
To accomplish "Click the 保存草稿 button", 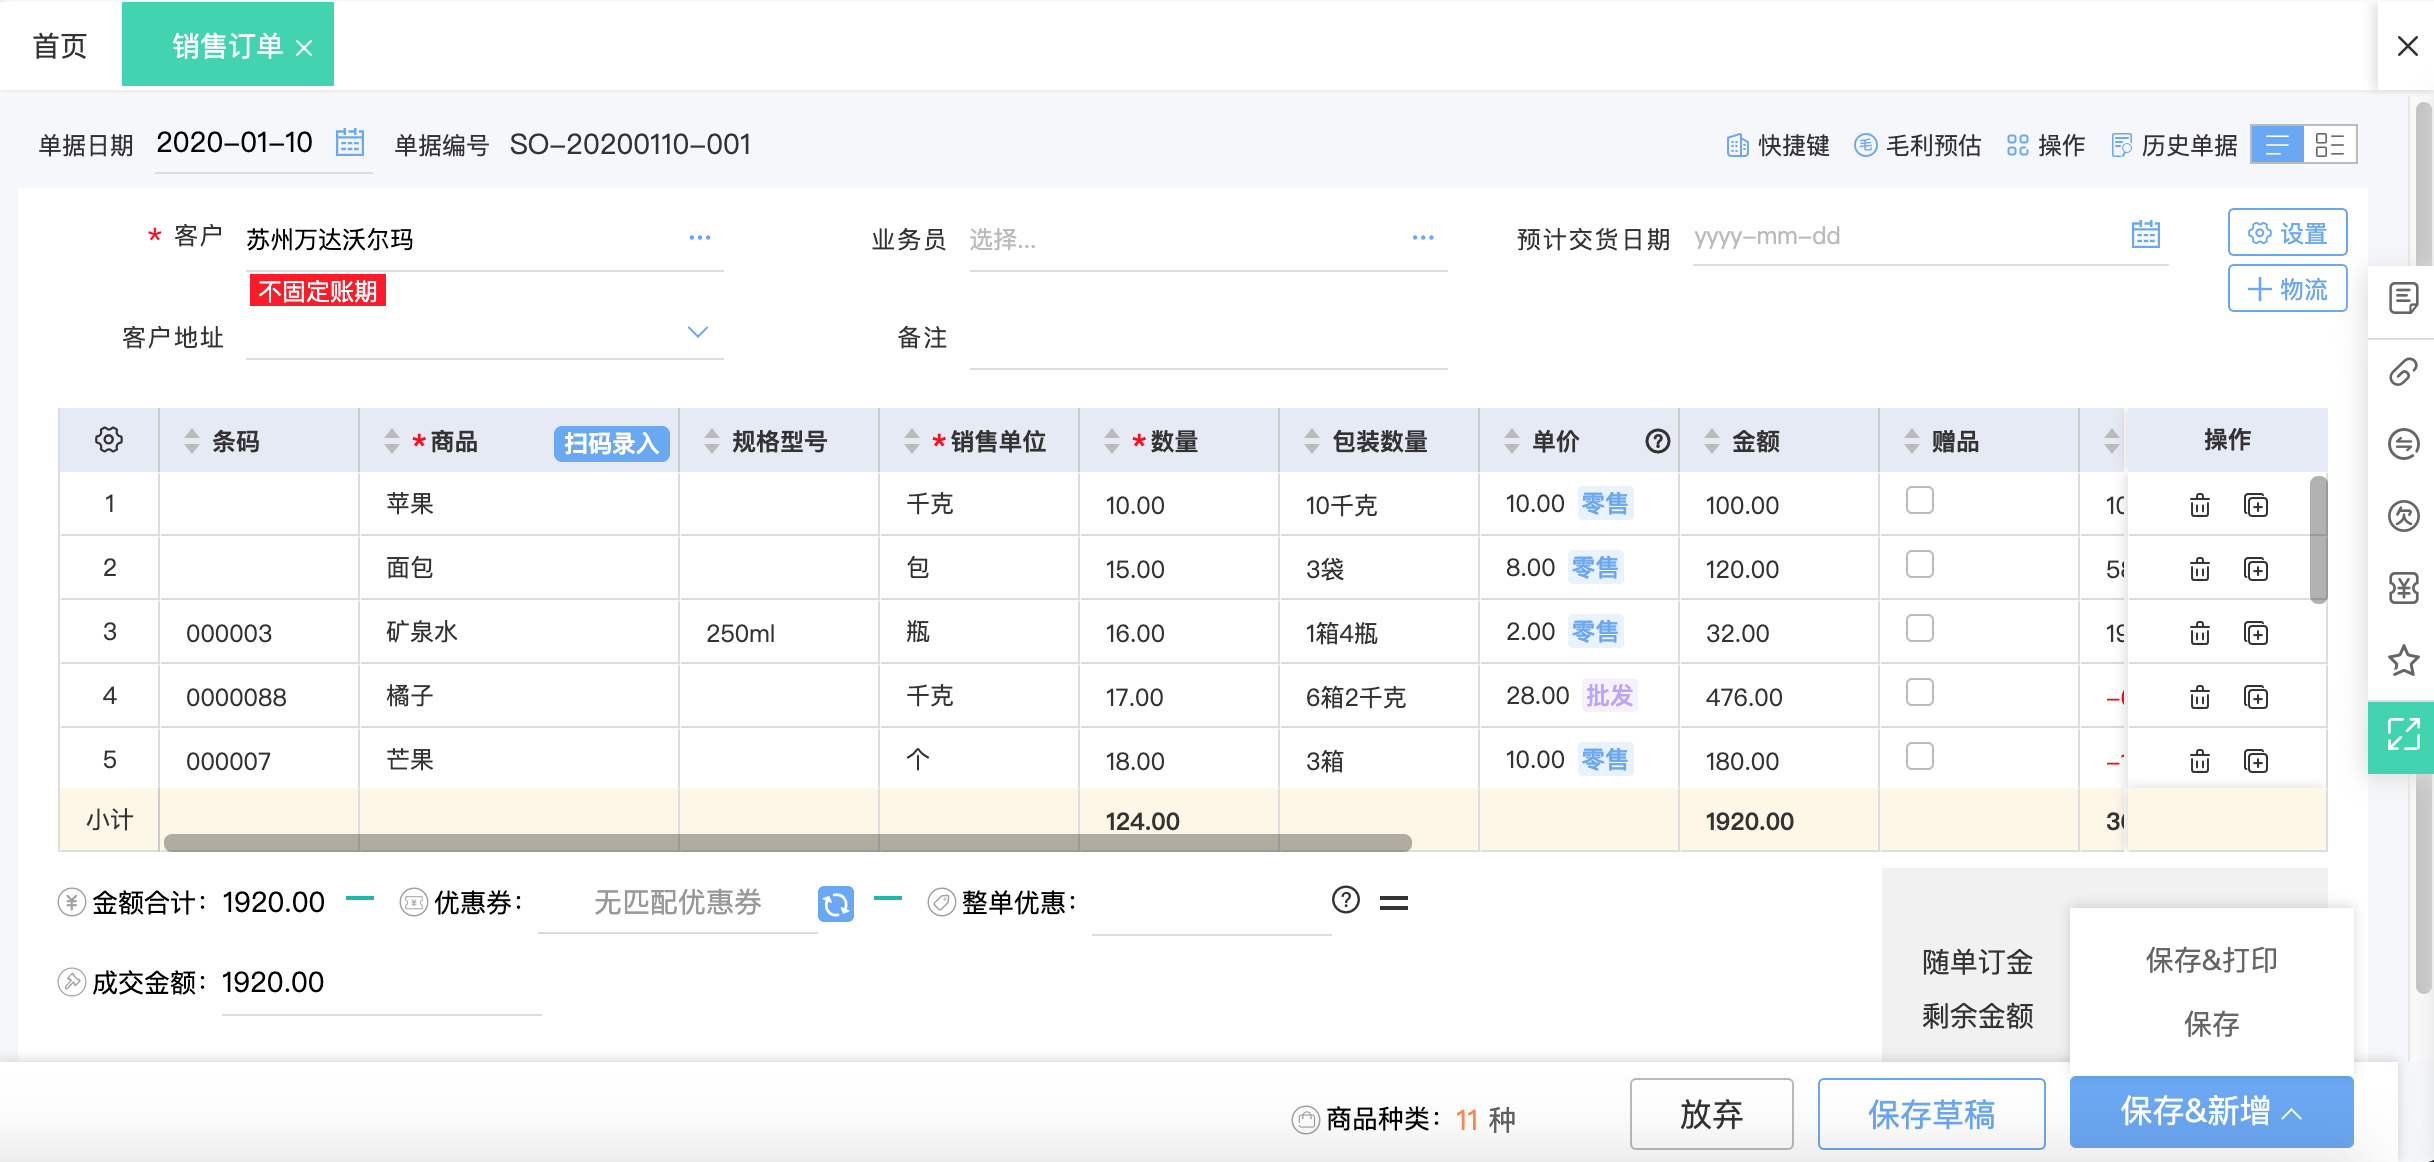I will point(1930,1114).
